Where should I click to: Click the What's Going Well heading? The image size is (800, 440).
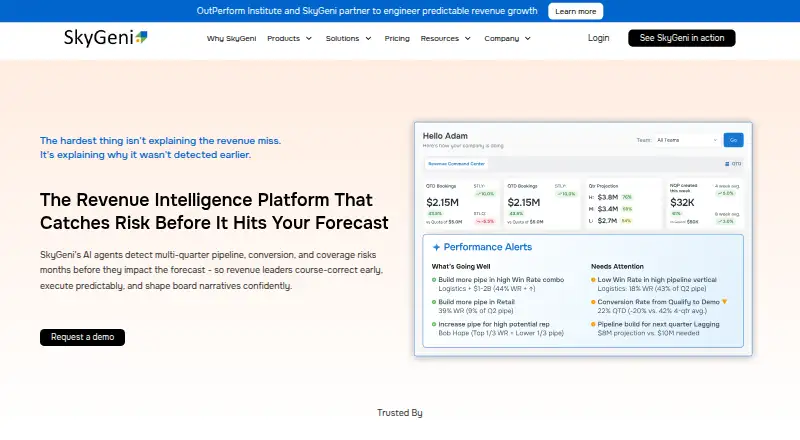pyautogui.click(x=461, y=266)
